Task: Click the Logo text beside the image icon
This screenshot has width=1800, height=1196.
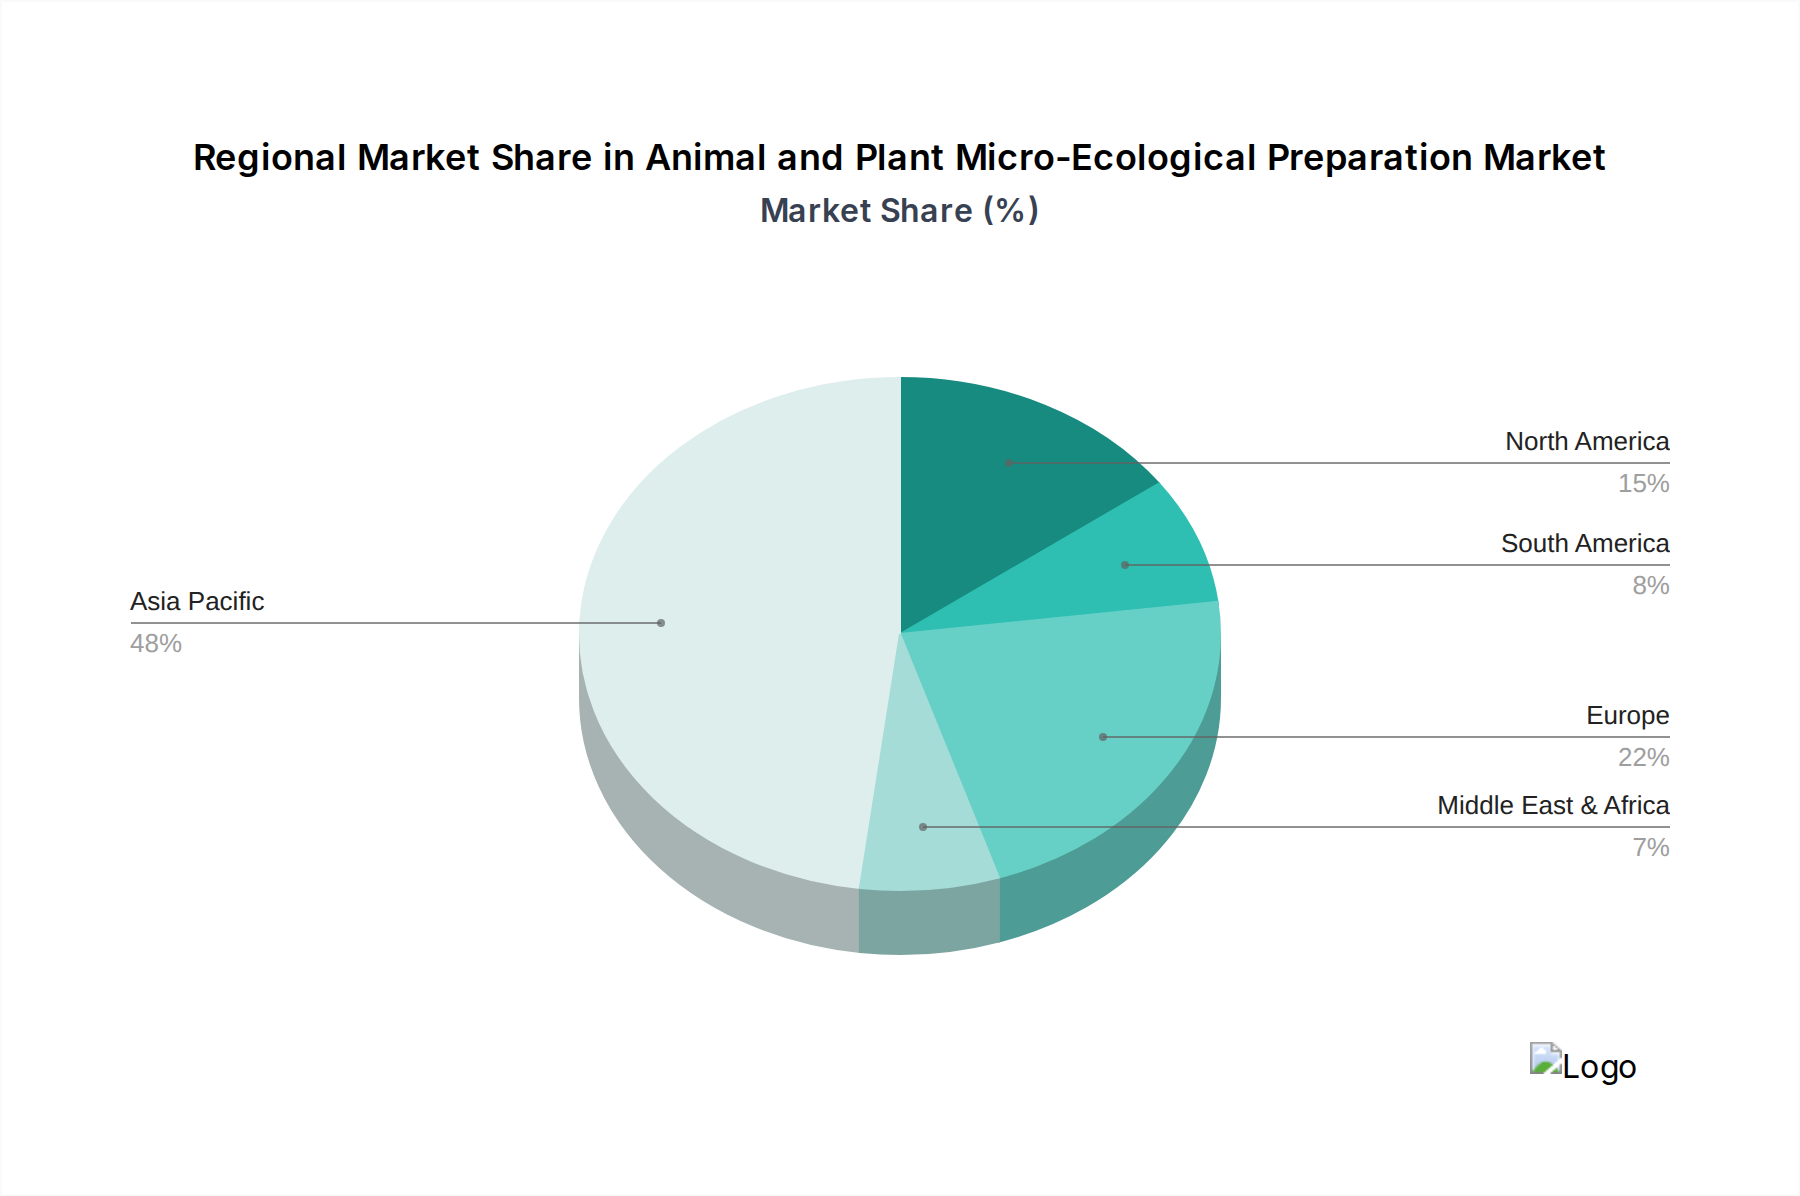Action: [1600, 1068]
